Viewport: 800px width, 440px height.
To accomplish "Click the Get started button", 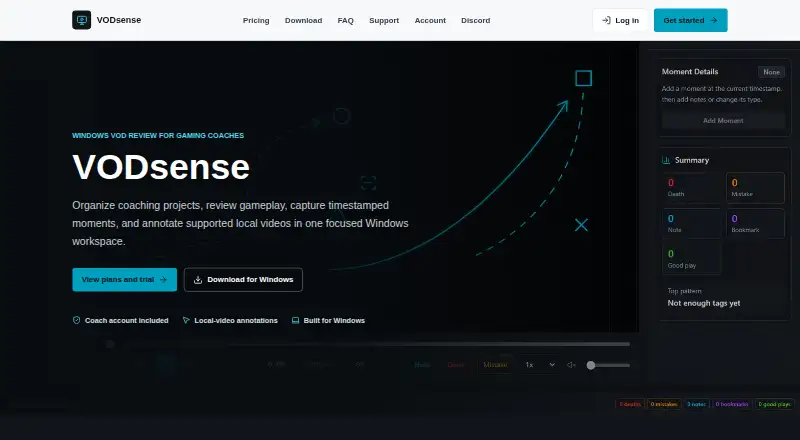I will pos(691,20).
